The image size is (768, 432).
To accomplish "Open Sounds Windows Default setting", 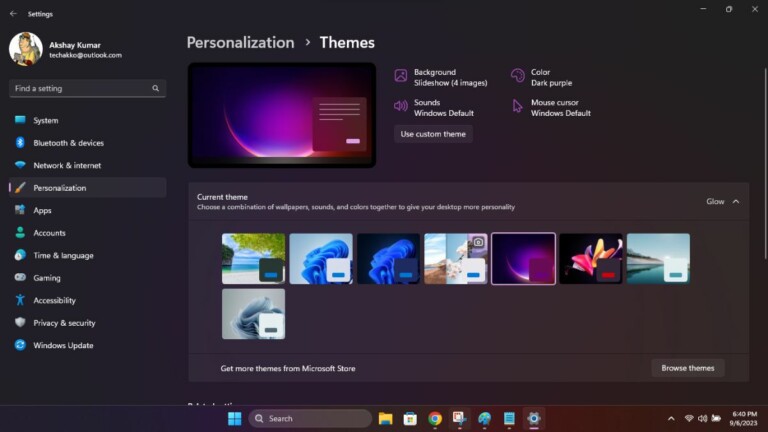I will point(434,108).
